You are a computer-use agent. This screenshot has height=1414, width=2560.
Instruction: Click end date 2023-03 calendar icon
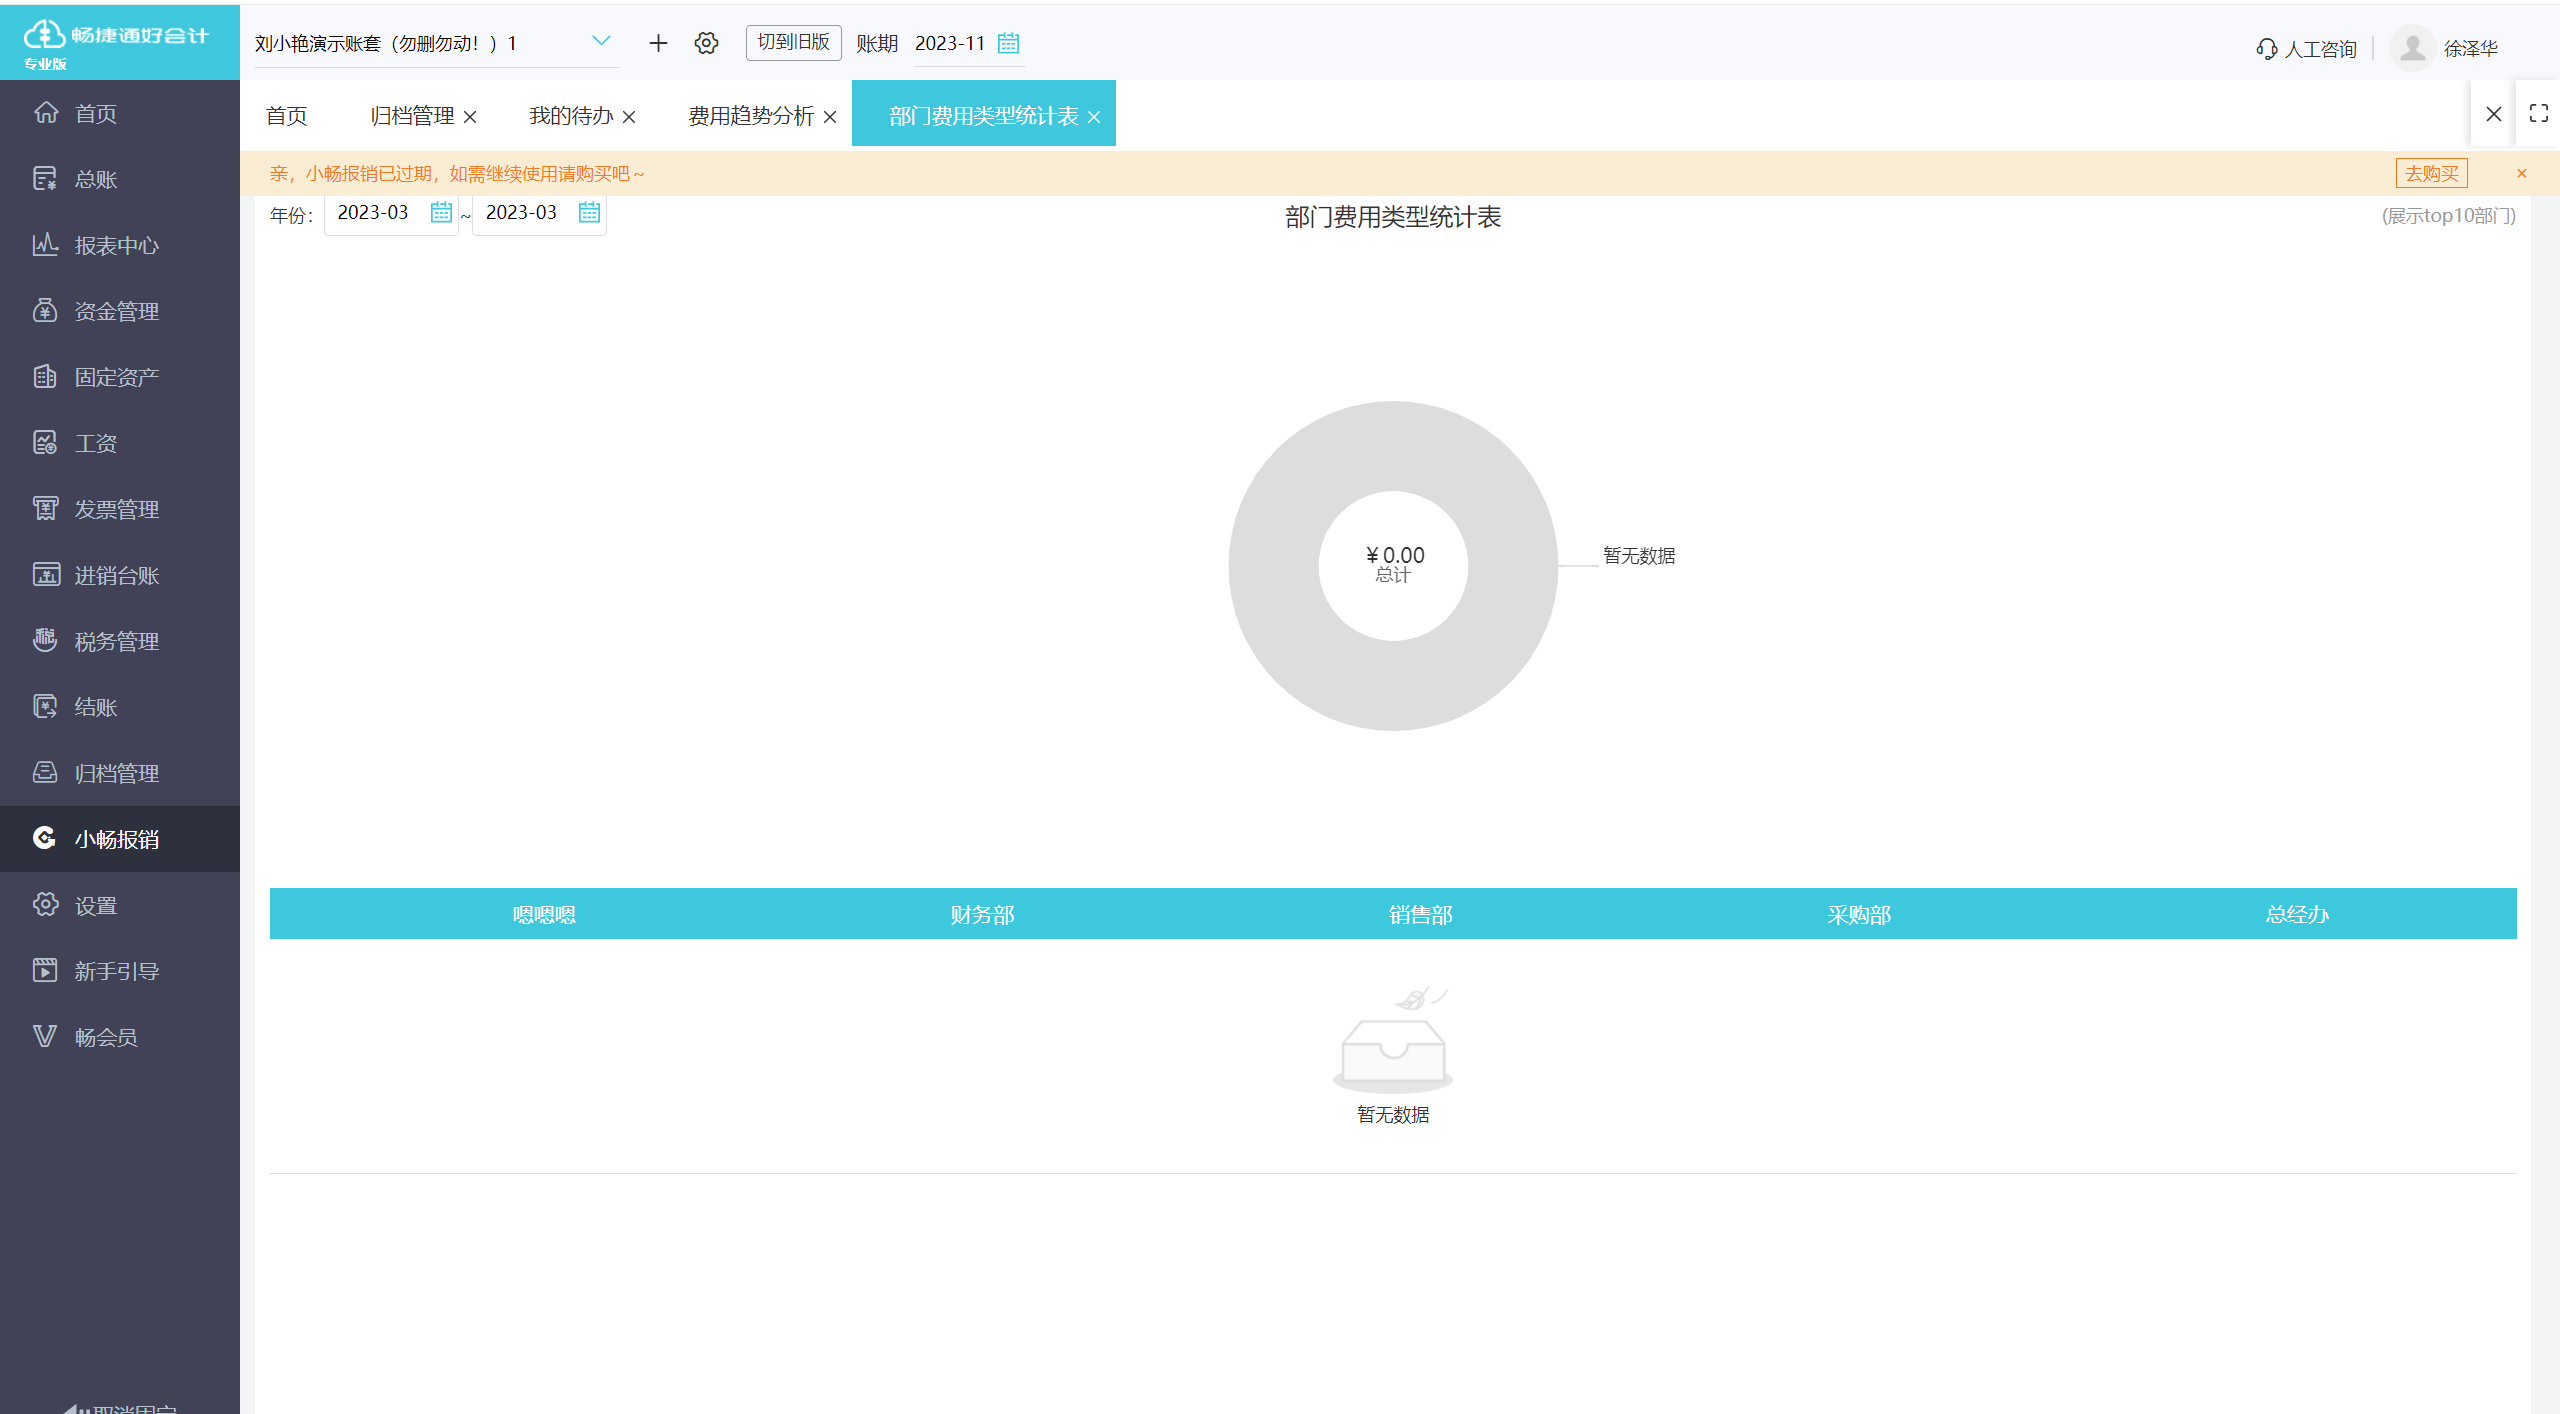click(586, 212)
